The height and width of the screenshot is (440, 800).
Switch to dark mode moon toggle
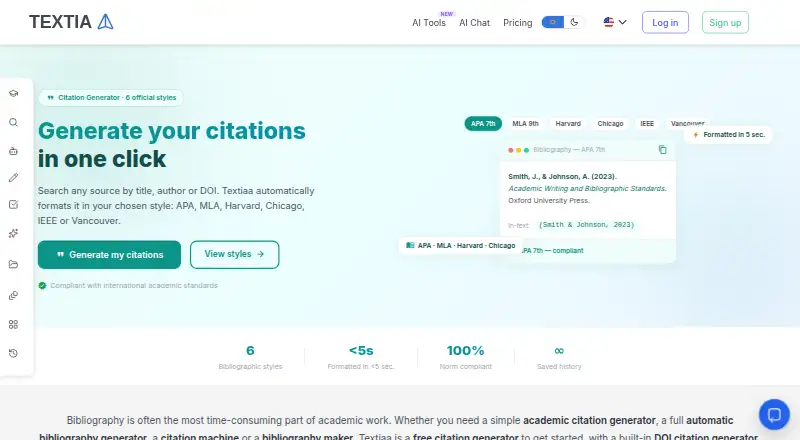(574, 22)
